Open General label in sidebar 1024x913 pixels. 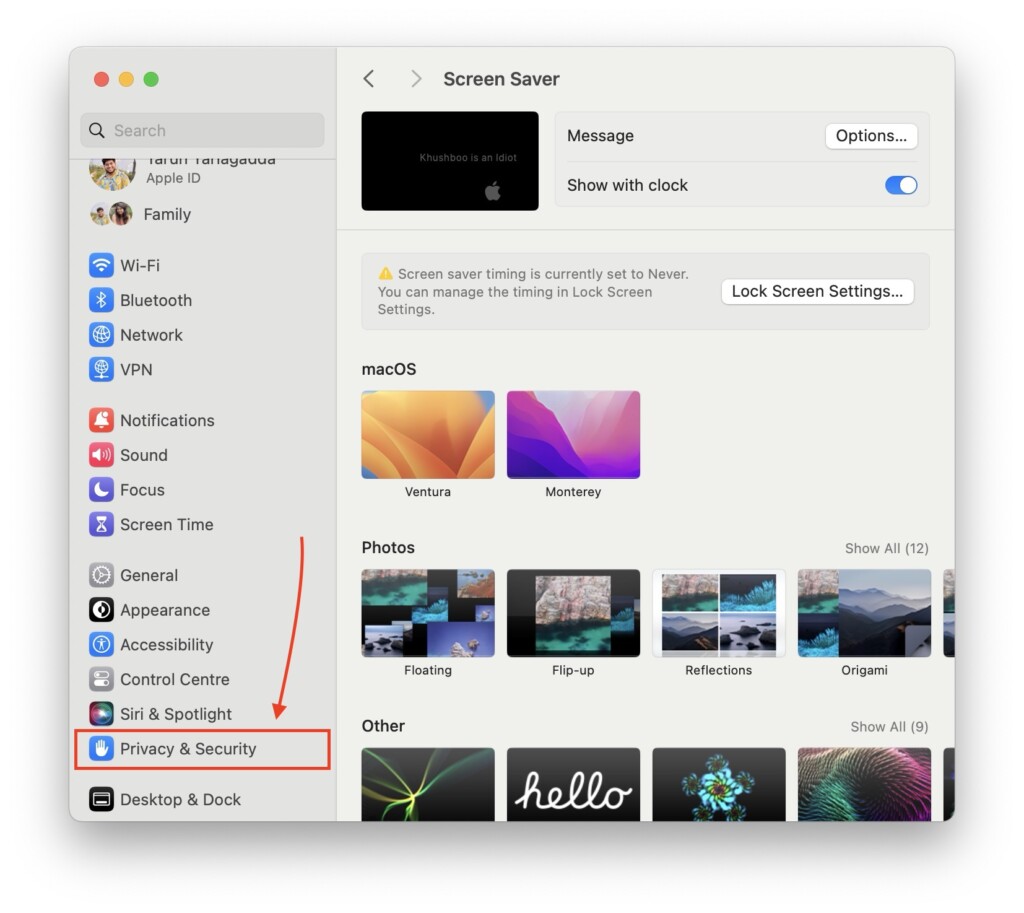pyautogui.click(x=149, y=575)
